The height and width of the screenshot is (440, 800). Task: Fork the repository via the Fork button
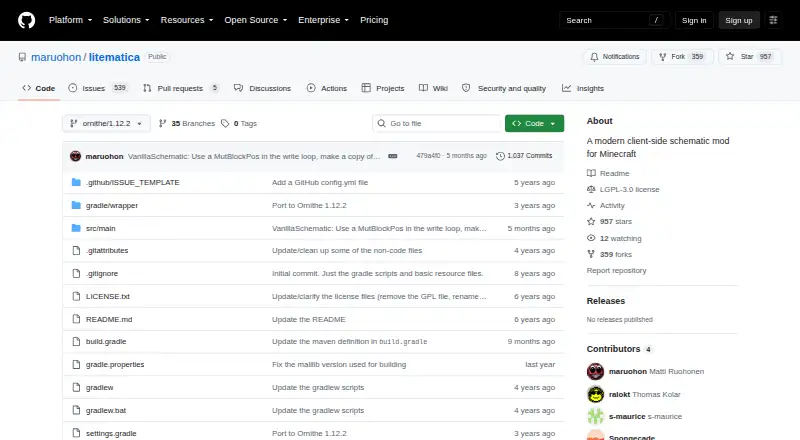pos(682,57)
